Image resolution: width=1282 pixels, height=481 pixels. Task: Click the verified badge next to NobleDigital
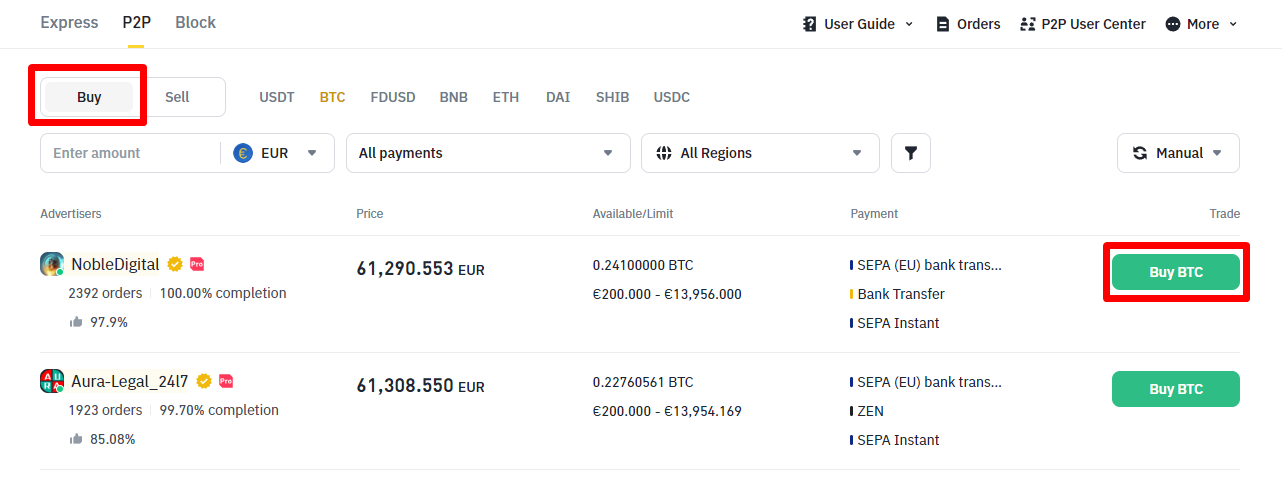click(x=175, y=265)
